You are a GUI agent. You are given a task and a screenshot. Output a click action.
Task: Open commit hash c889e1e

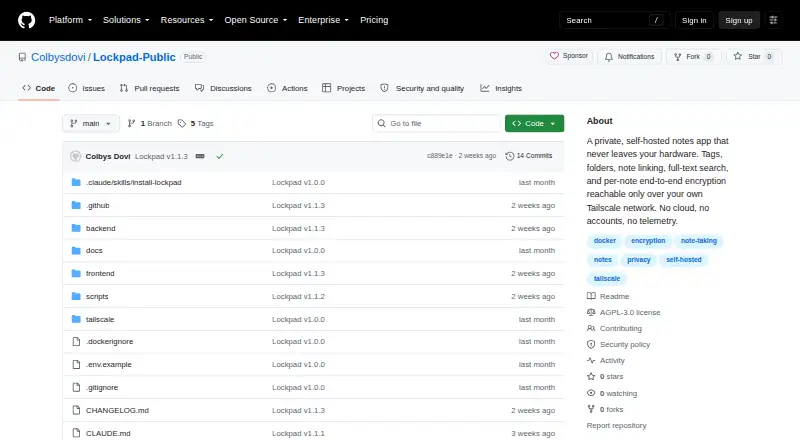[439, 156]
